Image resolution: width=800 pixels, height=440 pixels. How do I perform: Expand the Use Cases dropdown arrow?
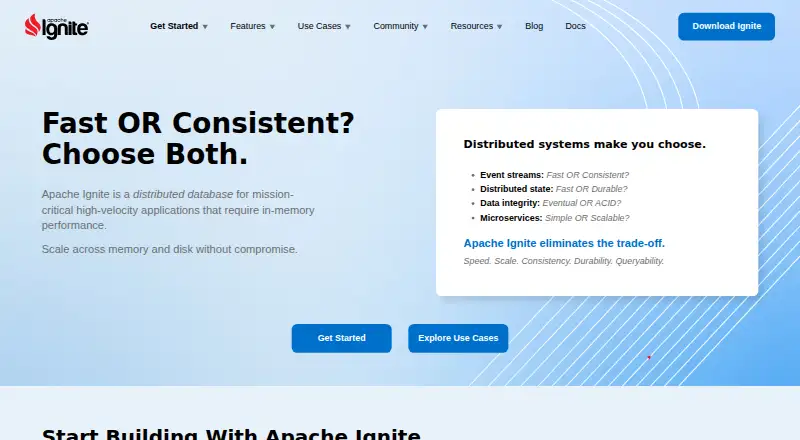(348, 27)
